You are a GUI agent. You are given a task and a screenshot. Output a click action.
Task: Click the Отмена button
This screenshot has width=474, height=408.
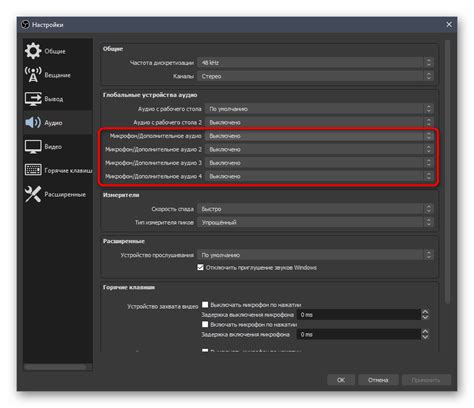pyautogui.click(x=378, y=380)
